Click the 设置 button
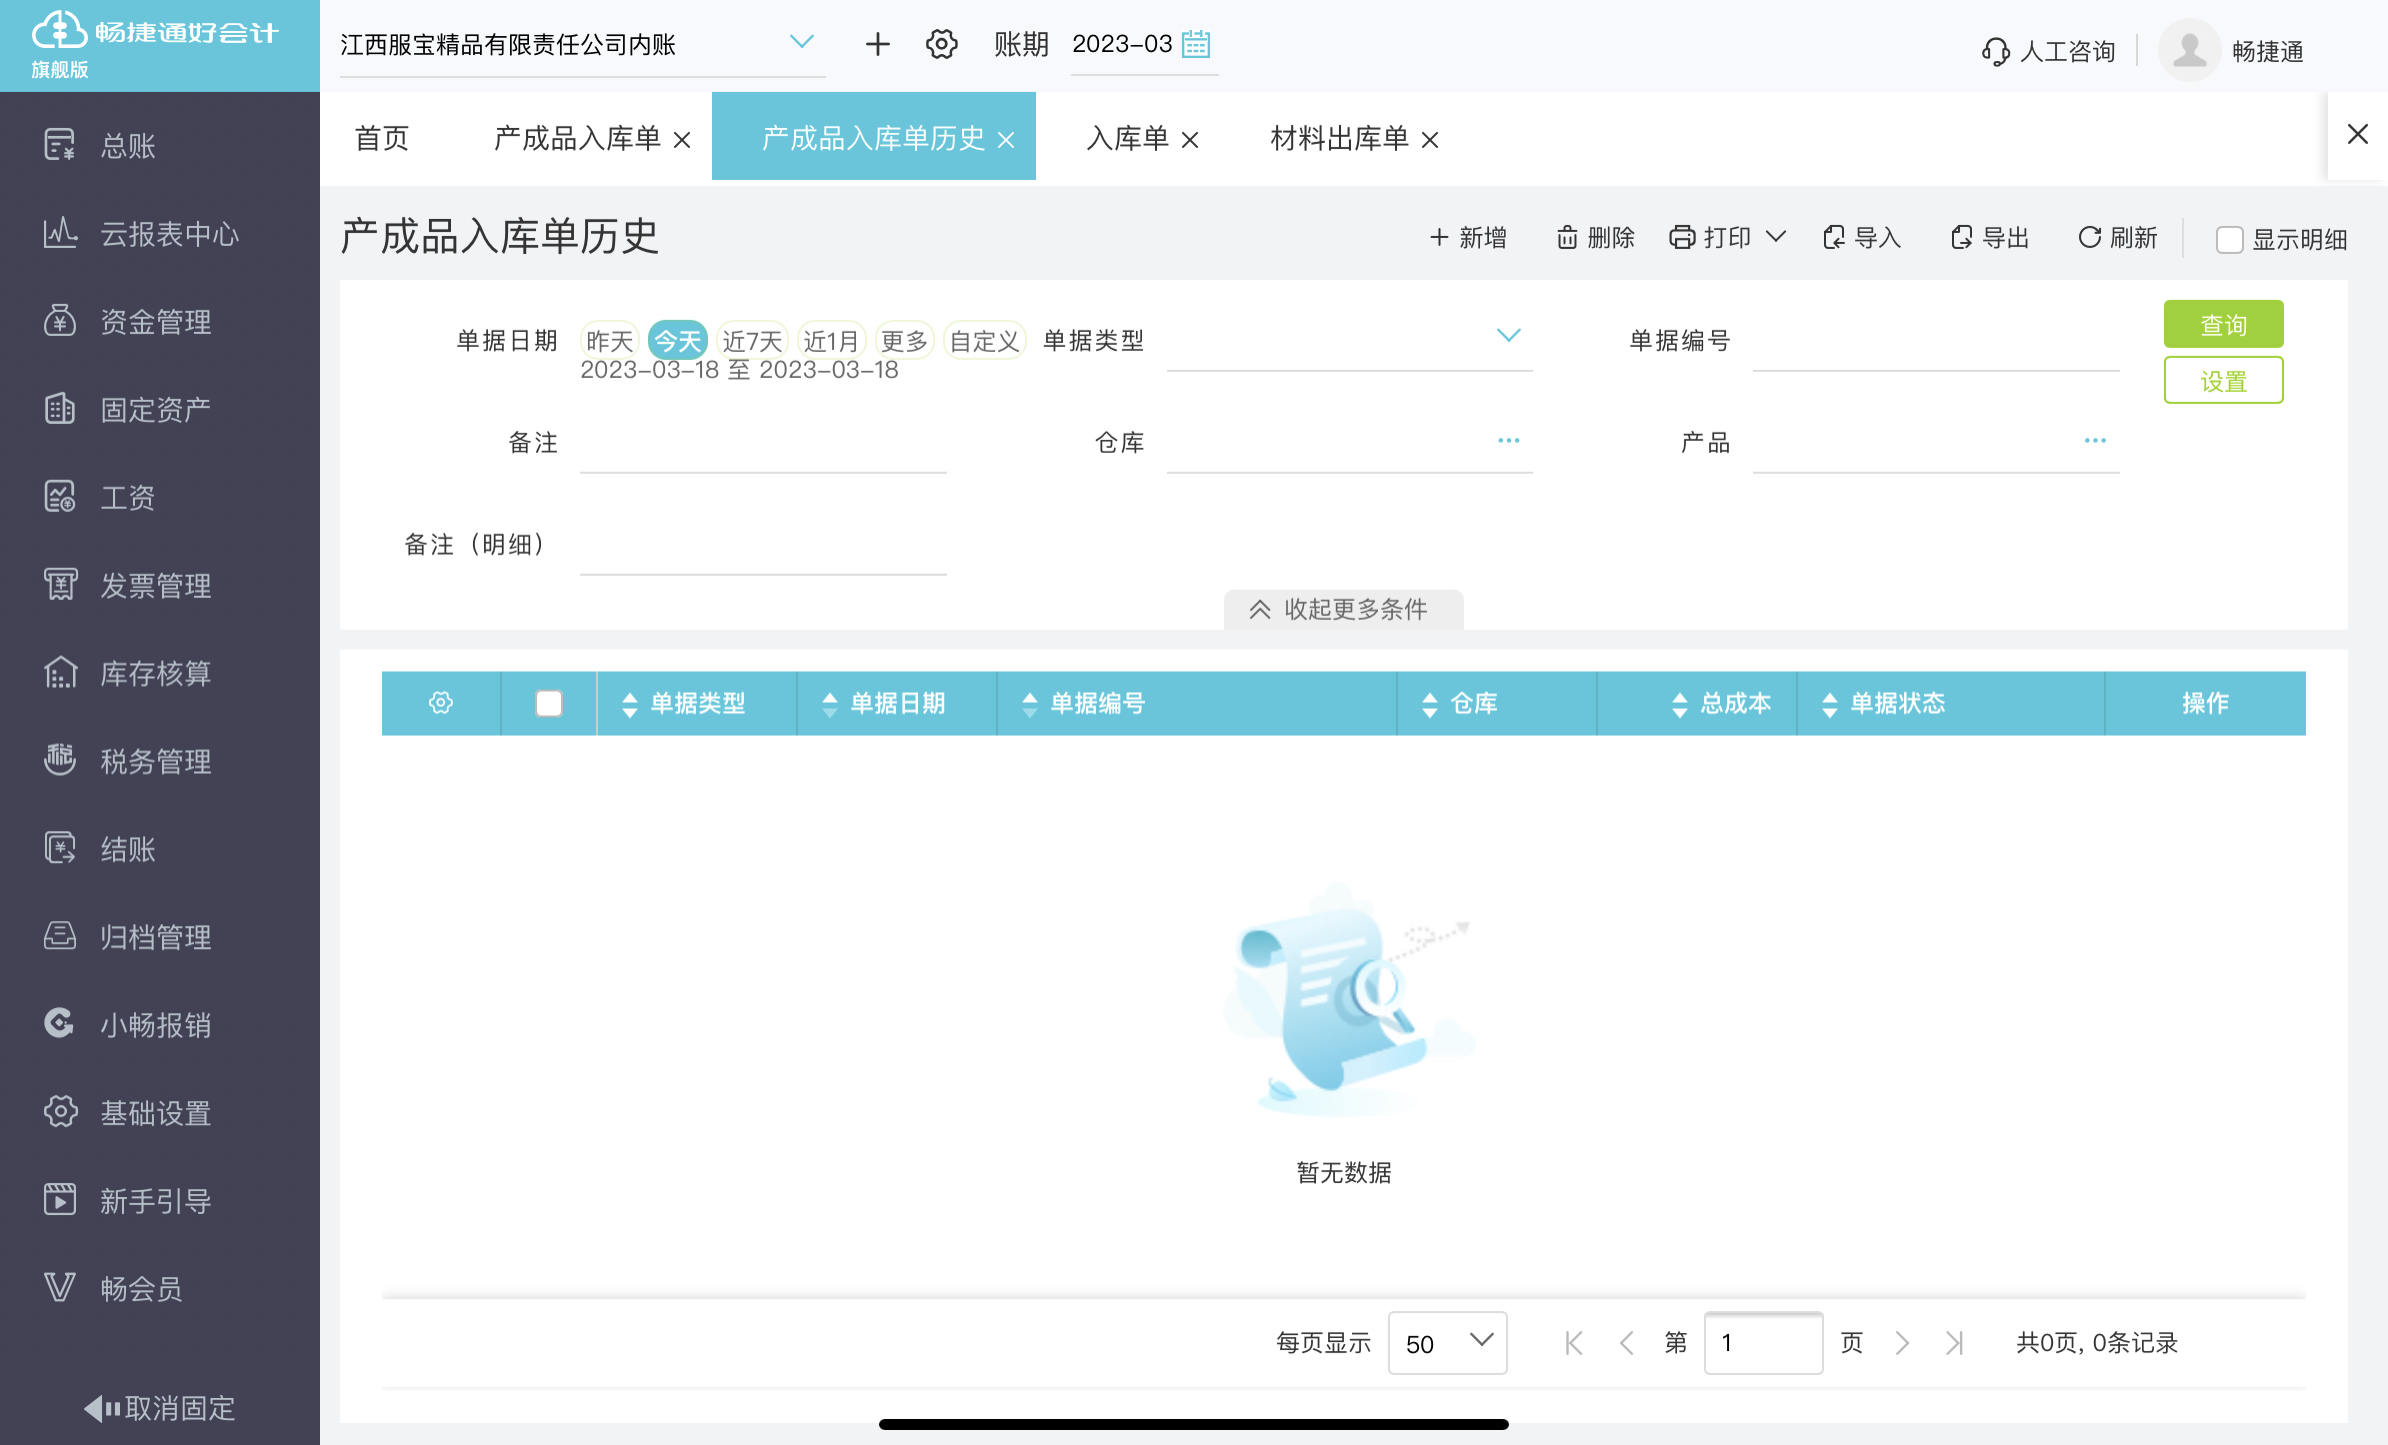Viewport: 2388px width, 1445px height. (x=2223, y=379)
